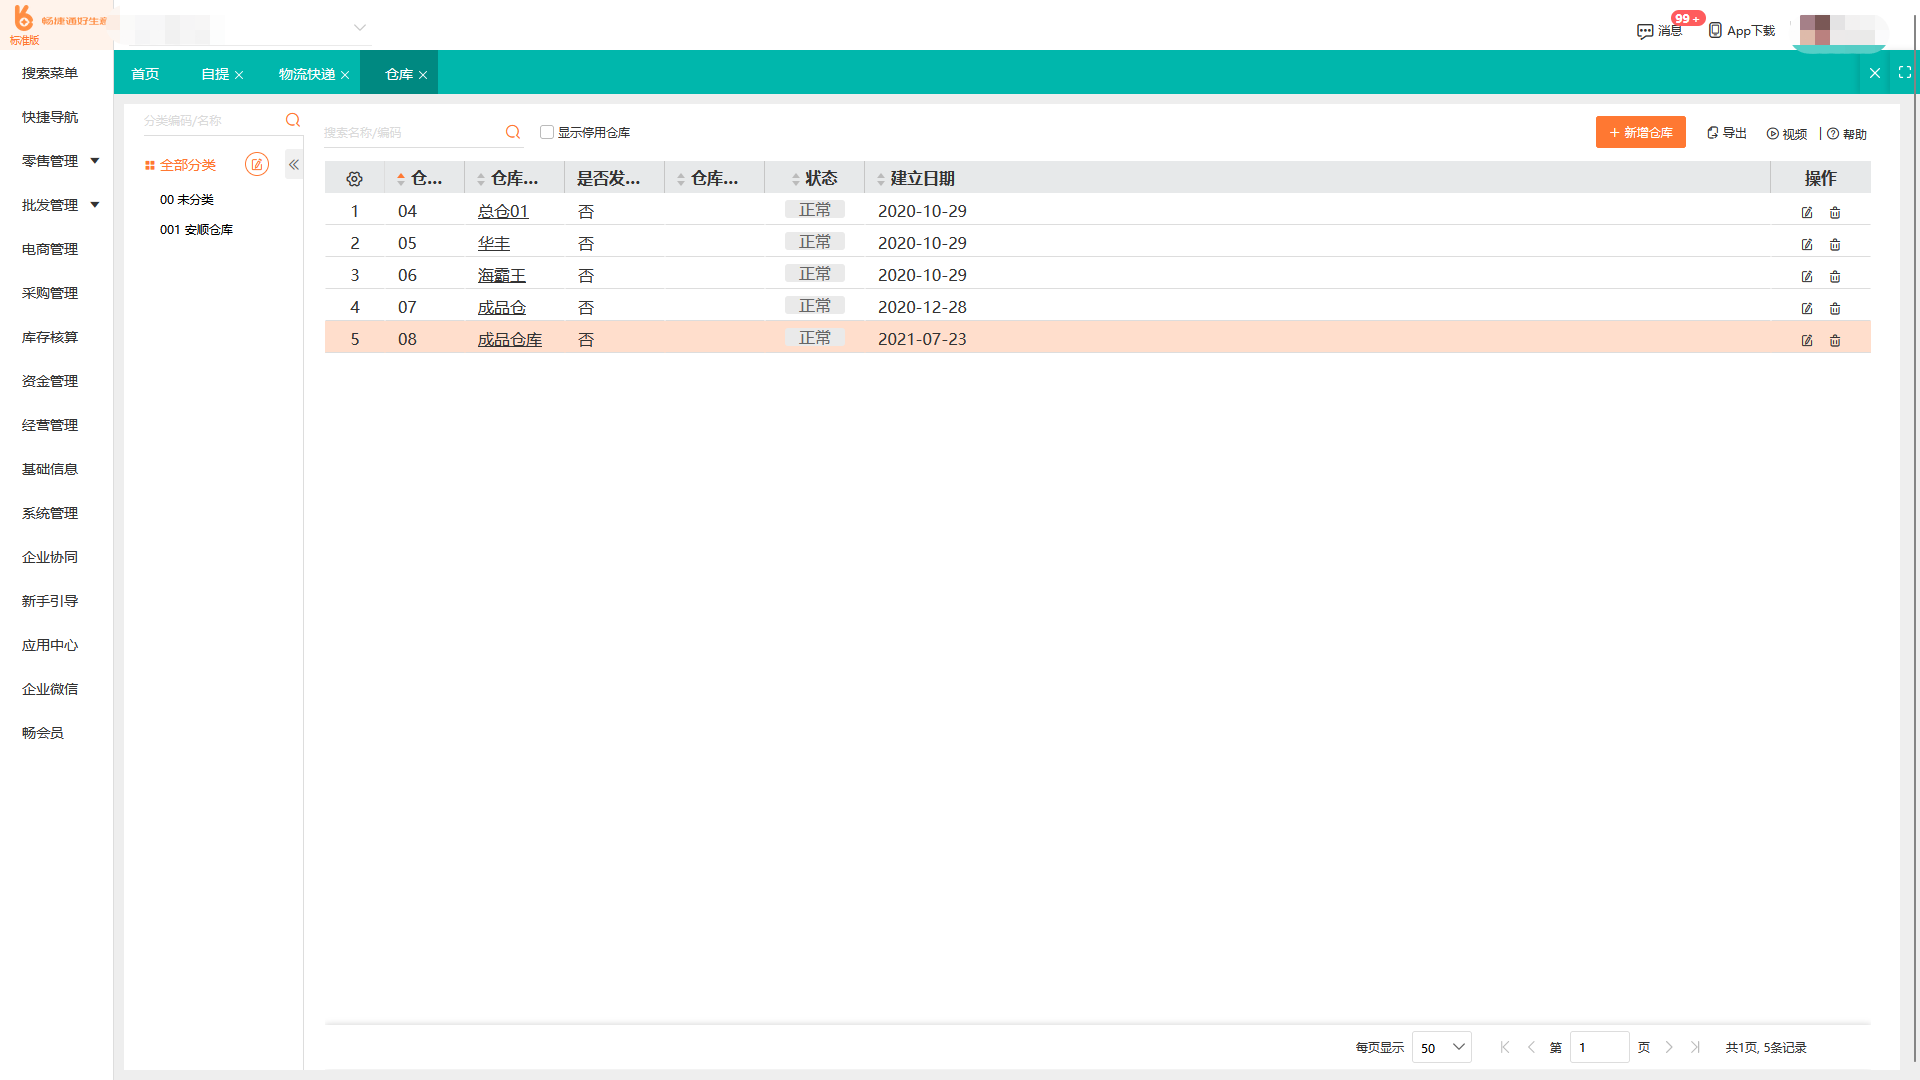The image size is (1920, 1080).
Task: Open page size 50 dropdown
Action: coord(1439,1046)
